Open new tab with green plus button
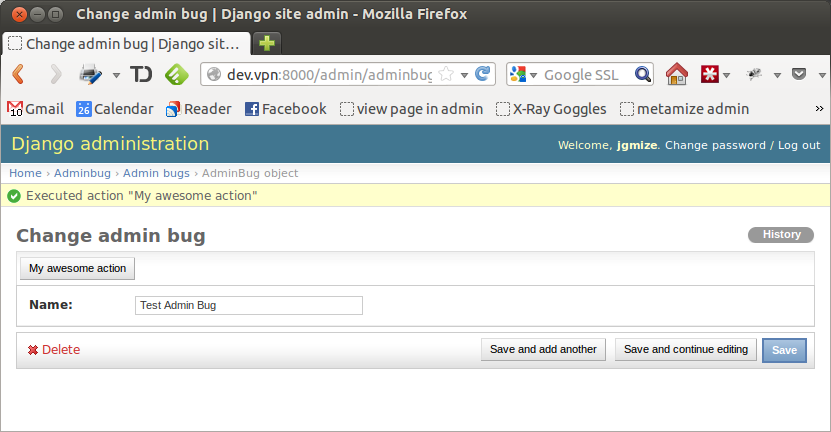The image size is (831, 432). click(x=267, y=43)
